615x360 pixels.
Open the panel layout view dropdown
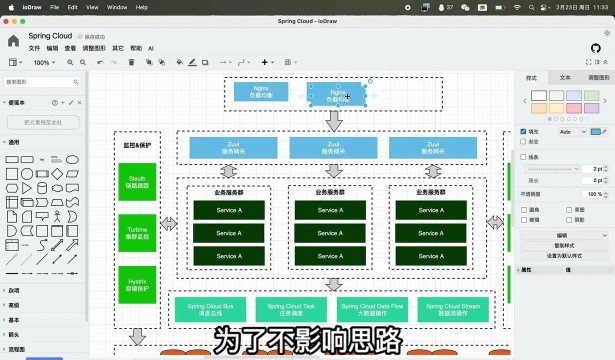coord(15,62)
